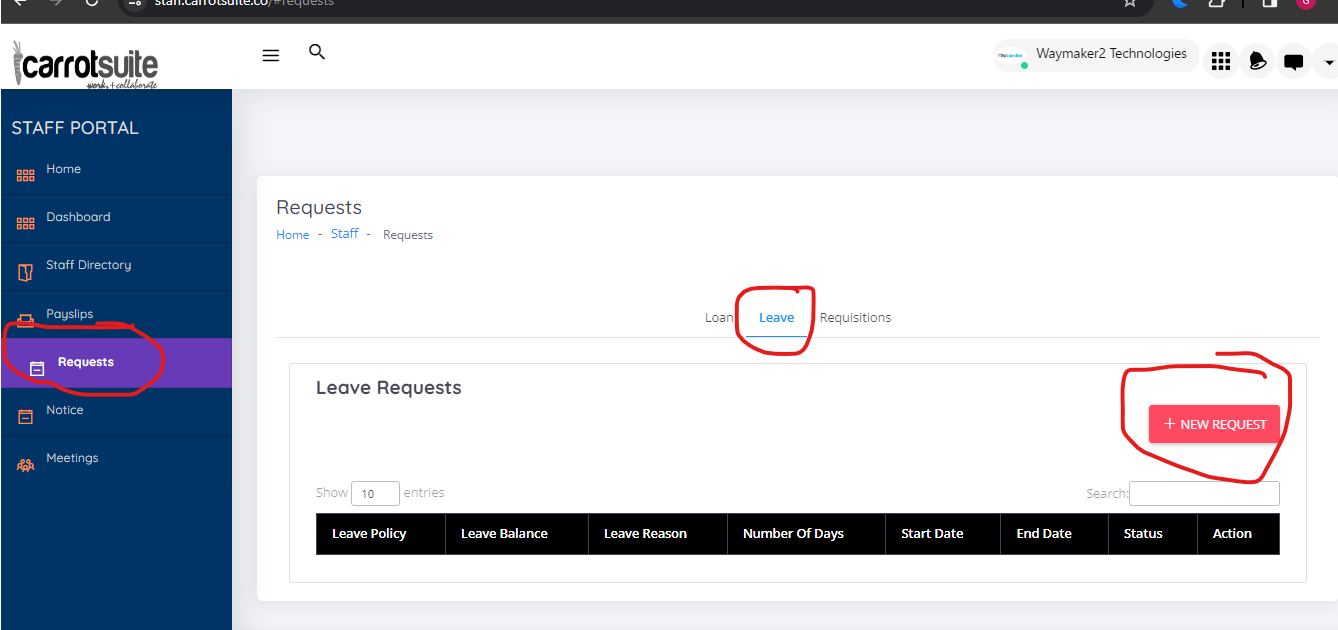This screenshot has width=1338, height=630.
Task: Open Staff Directory in sidebar
Action: [88, 265]
